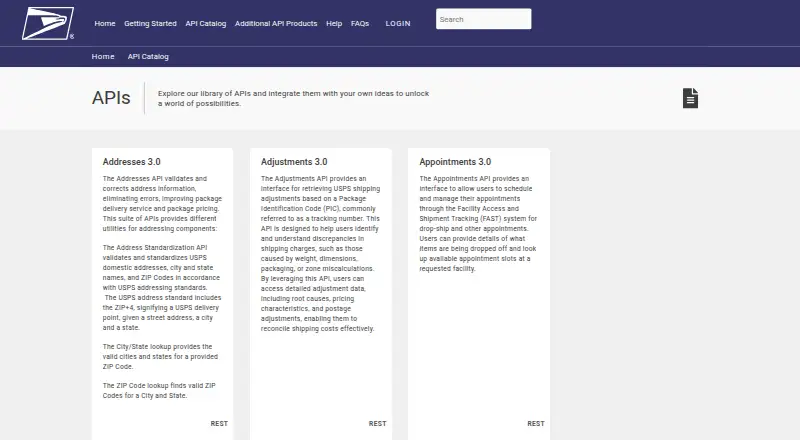
Task: Open API Catalog in top navigation
Action: (206, 23)
